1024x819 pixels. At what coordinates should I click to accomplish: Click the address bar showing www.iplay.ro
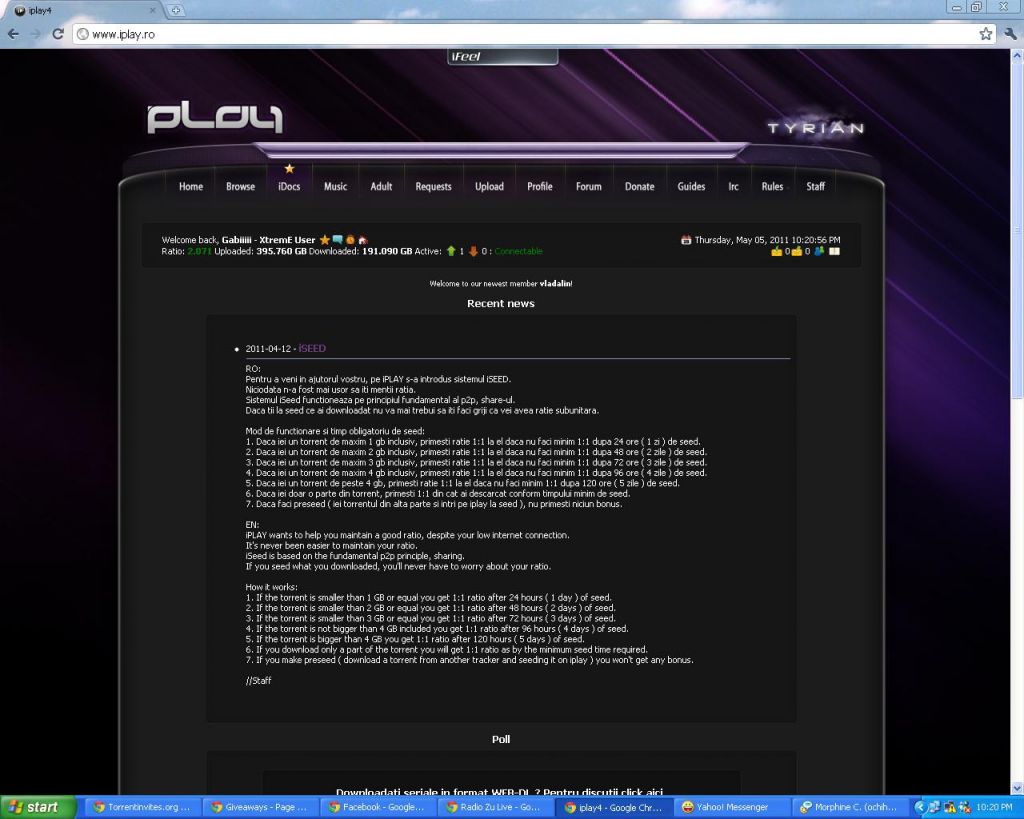click(x=500, y=34)
